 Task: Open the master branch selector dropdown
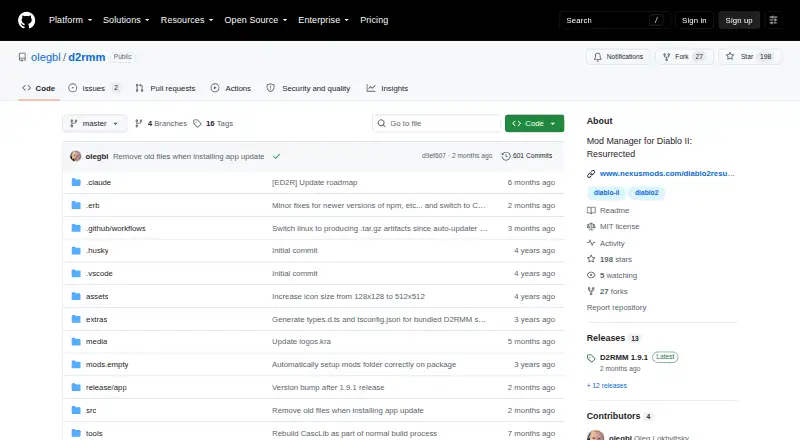point(94,124)
